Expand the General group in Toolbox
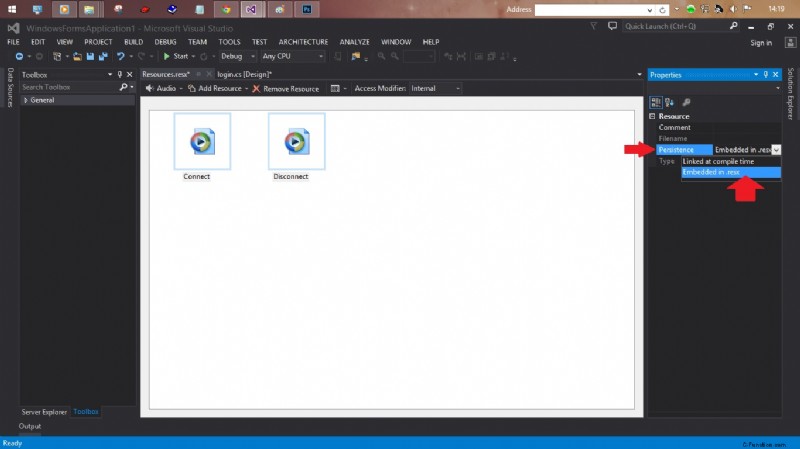800x449 pixels. coord(25,100)
